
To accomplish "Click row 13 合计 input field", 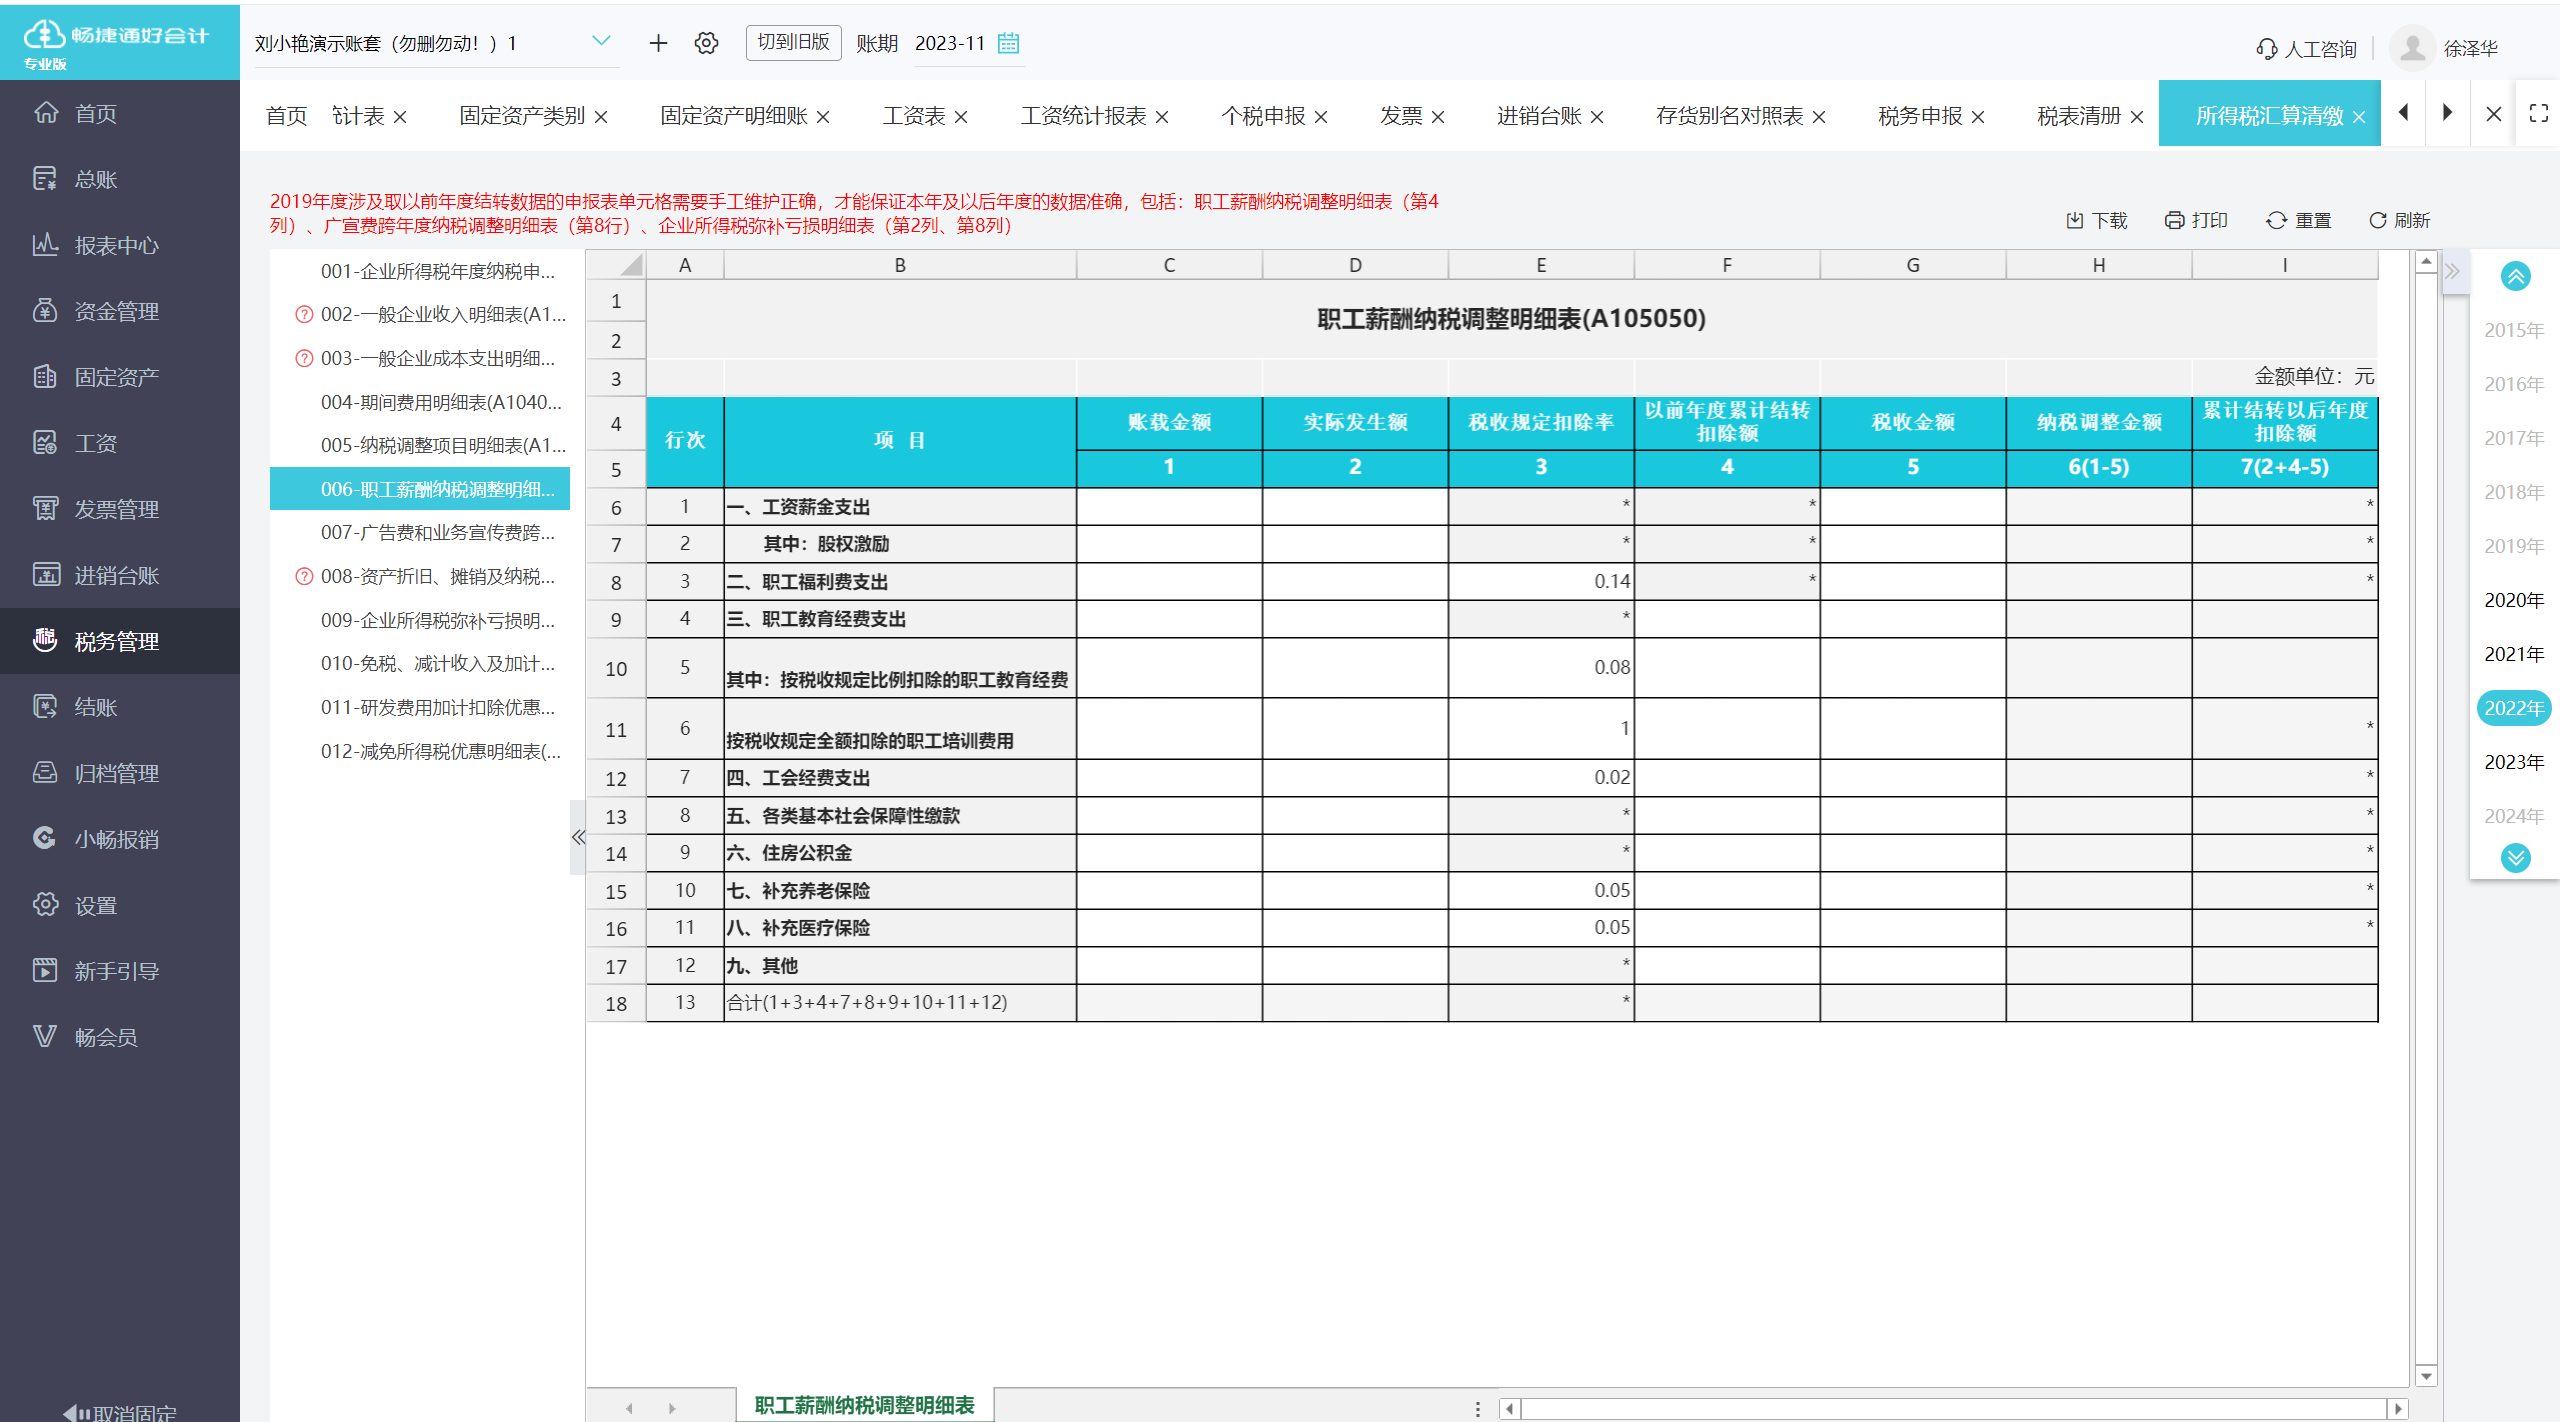I will [x=1171, y=1002].
